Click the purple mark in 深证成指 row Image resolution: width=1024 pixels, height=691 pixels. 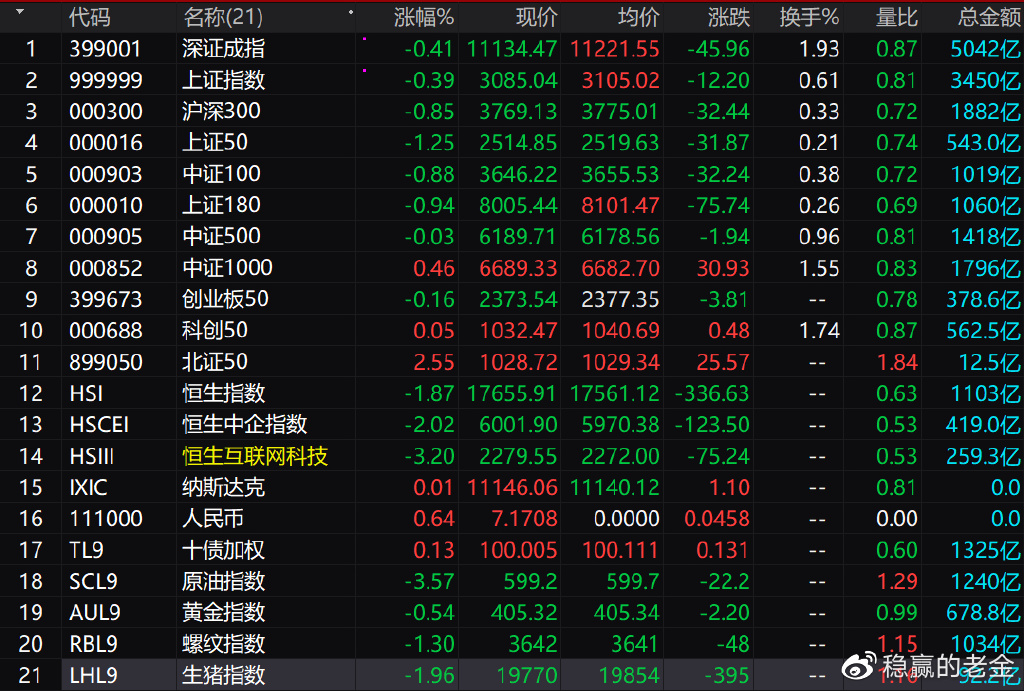pyautogui.click(x=364, y=39)
